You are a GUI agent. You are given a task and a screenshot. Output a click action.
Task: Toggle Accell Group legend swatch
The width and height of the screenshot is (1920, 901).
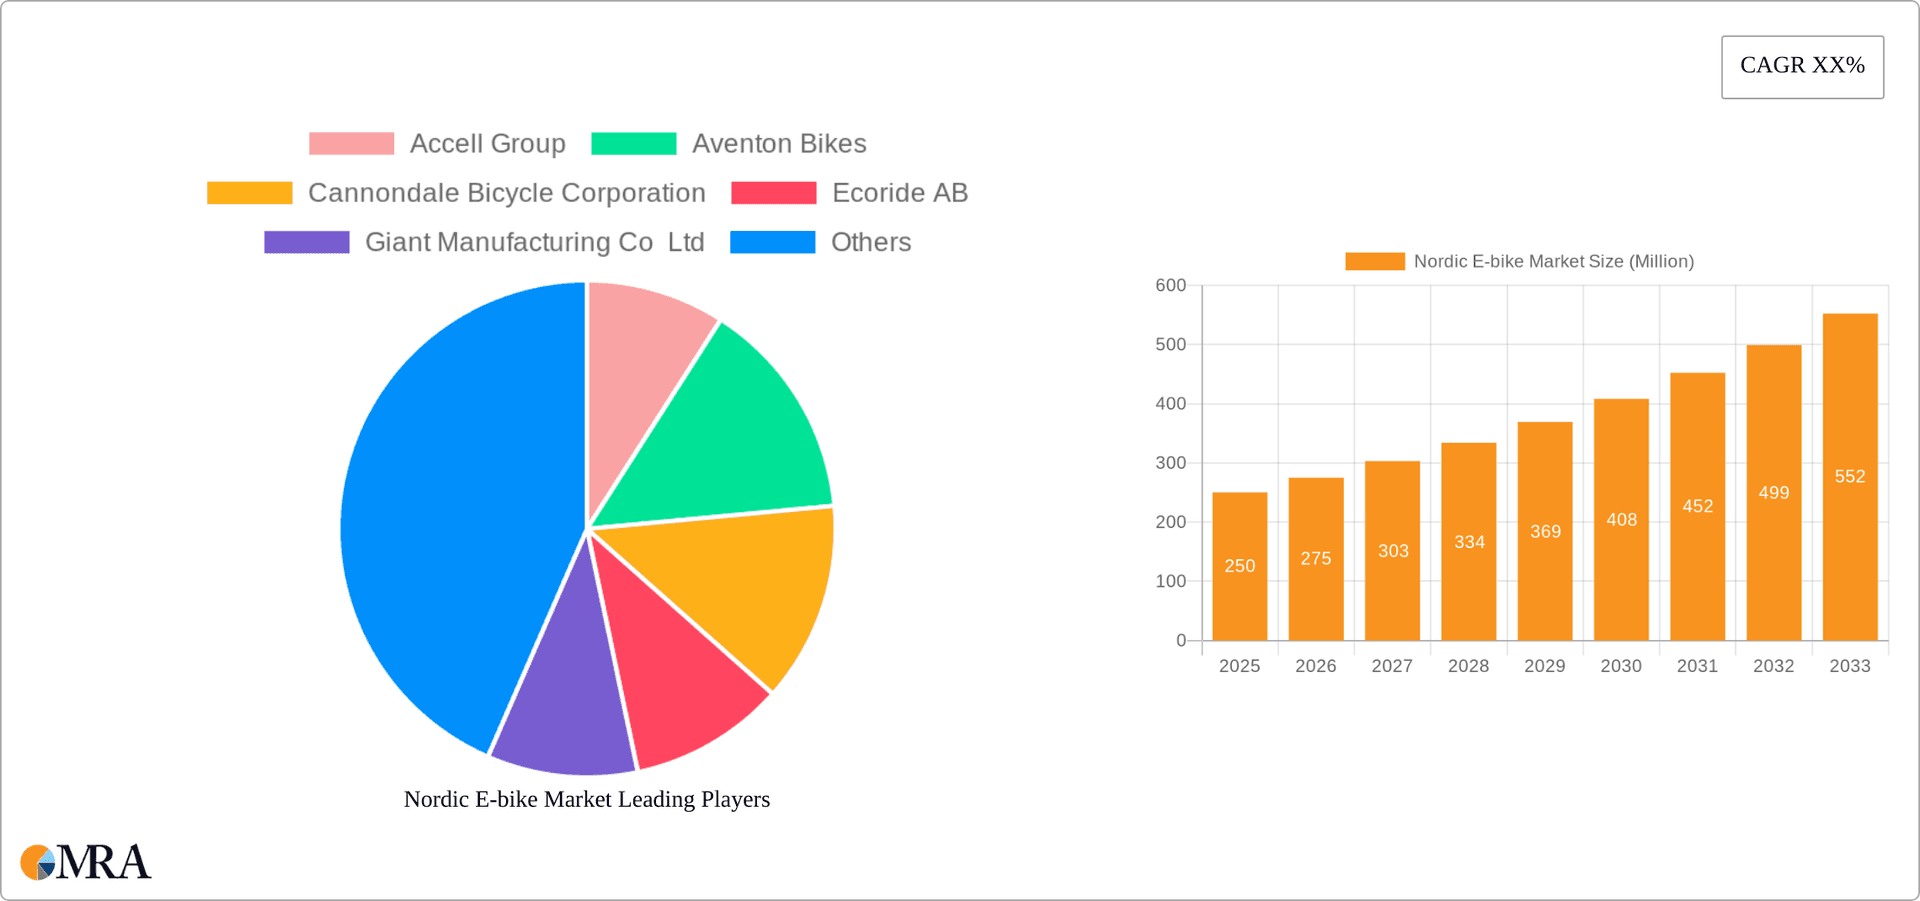351,144
